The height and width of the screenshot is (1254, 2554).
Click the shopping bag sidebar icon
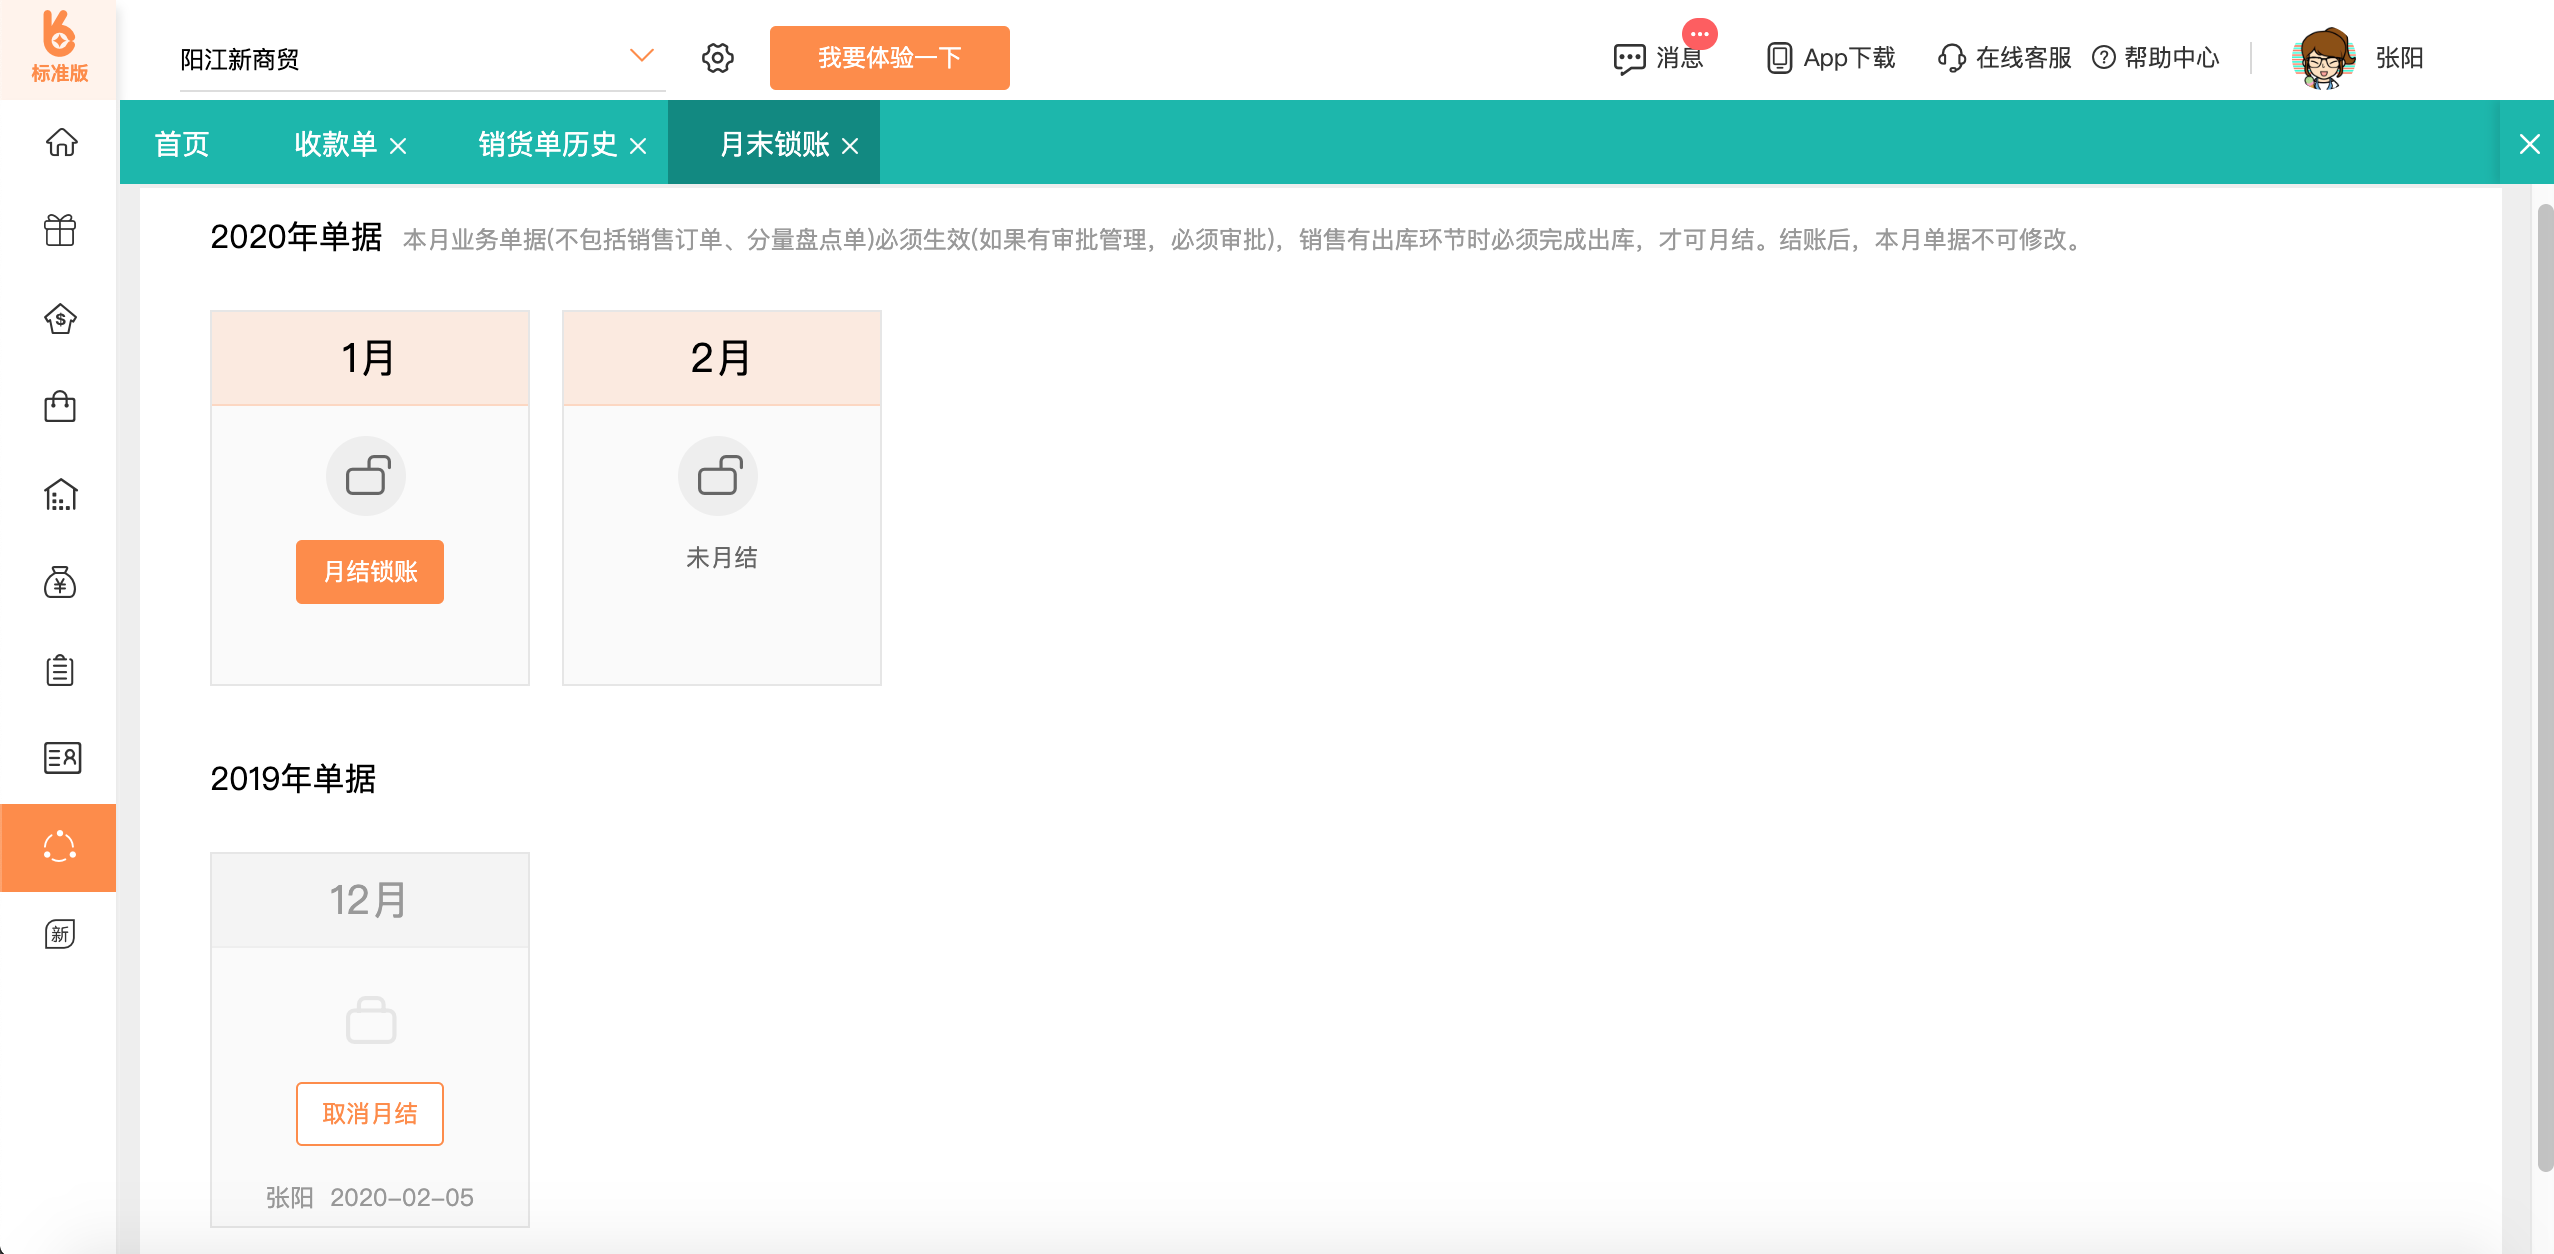60,407
